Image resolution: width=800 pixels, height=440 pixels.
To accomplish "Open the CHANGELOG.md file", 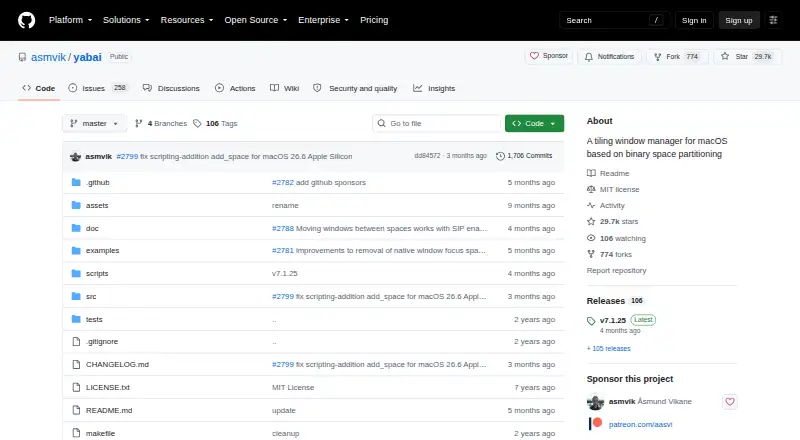I will tap(117, 364).
